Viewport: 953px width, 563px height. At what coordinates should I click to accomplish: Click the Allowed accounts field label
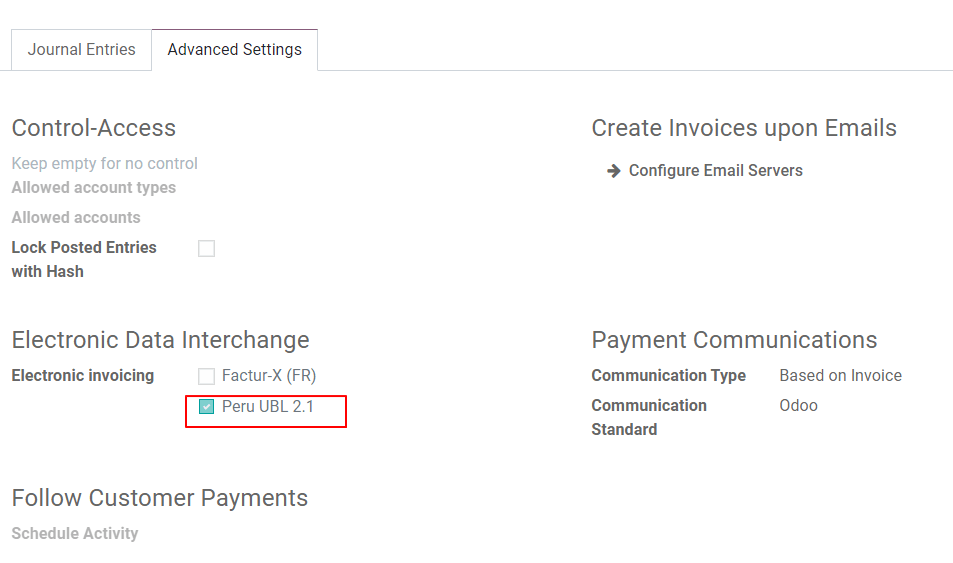click(x=76, y=218)
